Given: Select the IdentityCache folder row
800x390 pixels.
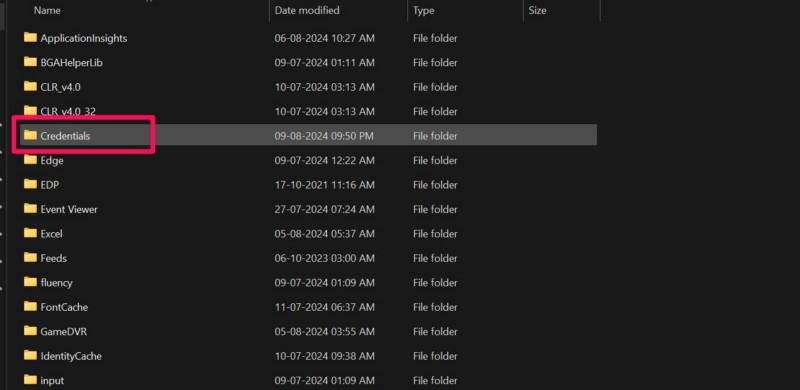Looking at the screenshot, I should (308, 356).
